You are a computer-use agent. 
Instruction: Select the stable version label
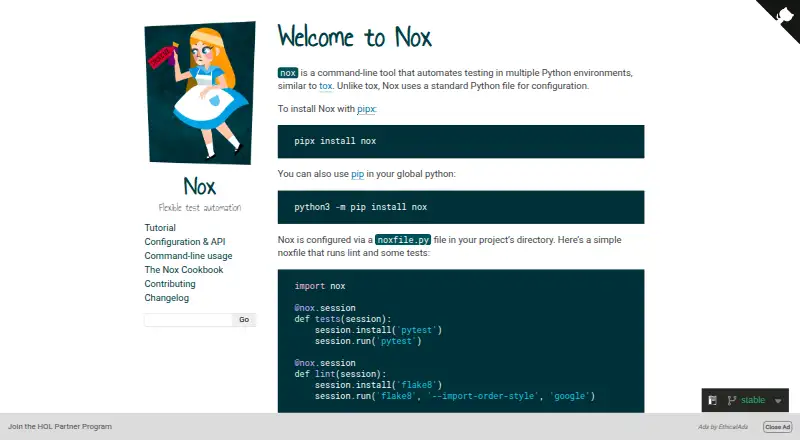[753, 400]
